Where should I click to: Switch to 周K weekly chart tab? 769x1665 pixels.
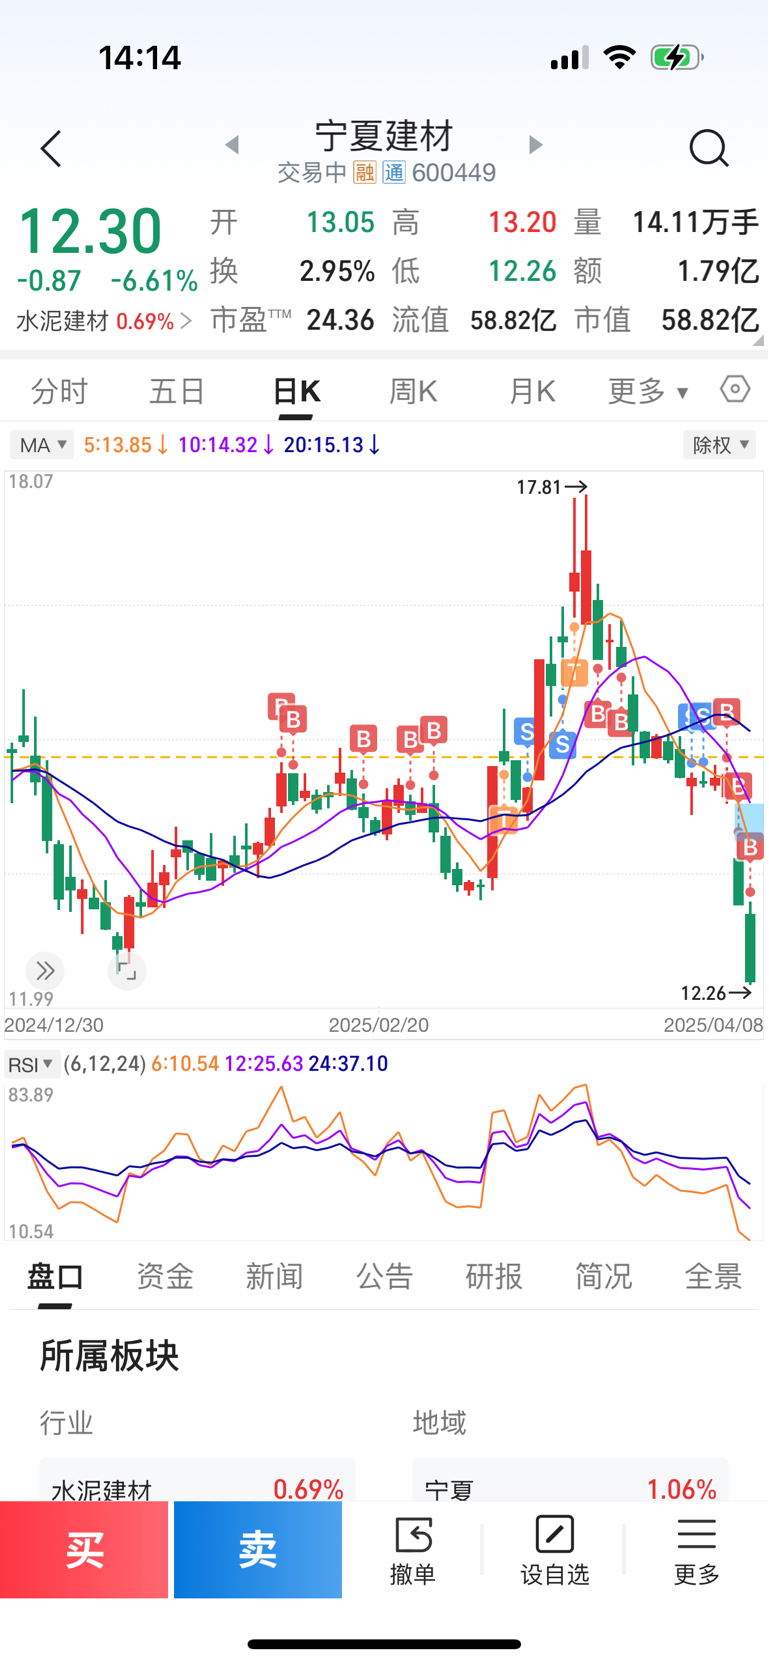point(413,391)
